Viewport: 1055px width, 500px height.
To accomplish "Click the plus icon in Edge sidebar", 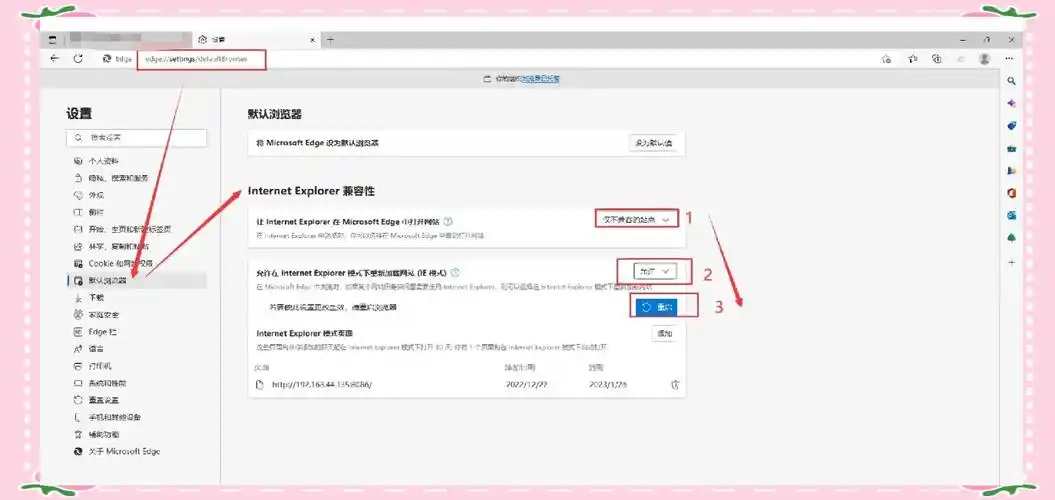I will pyautogui.click(x=1011, y=262).
